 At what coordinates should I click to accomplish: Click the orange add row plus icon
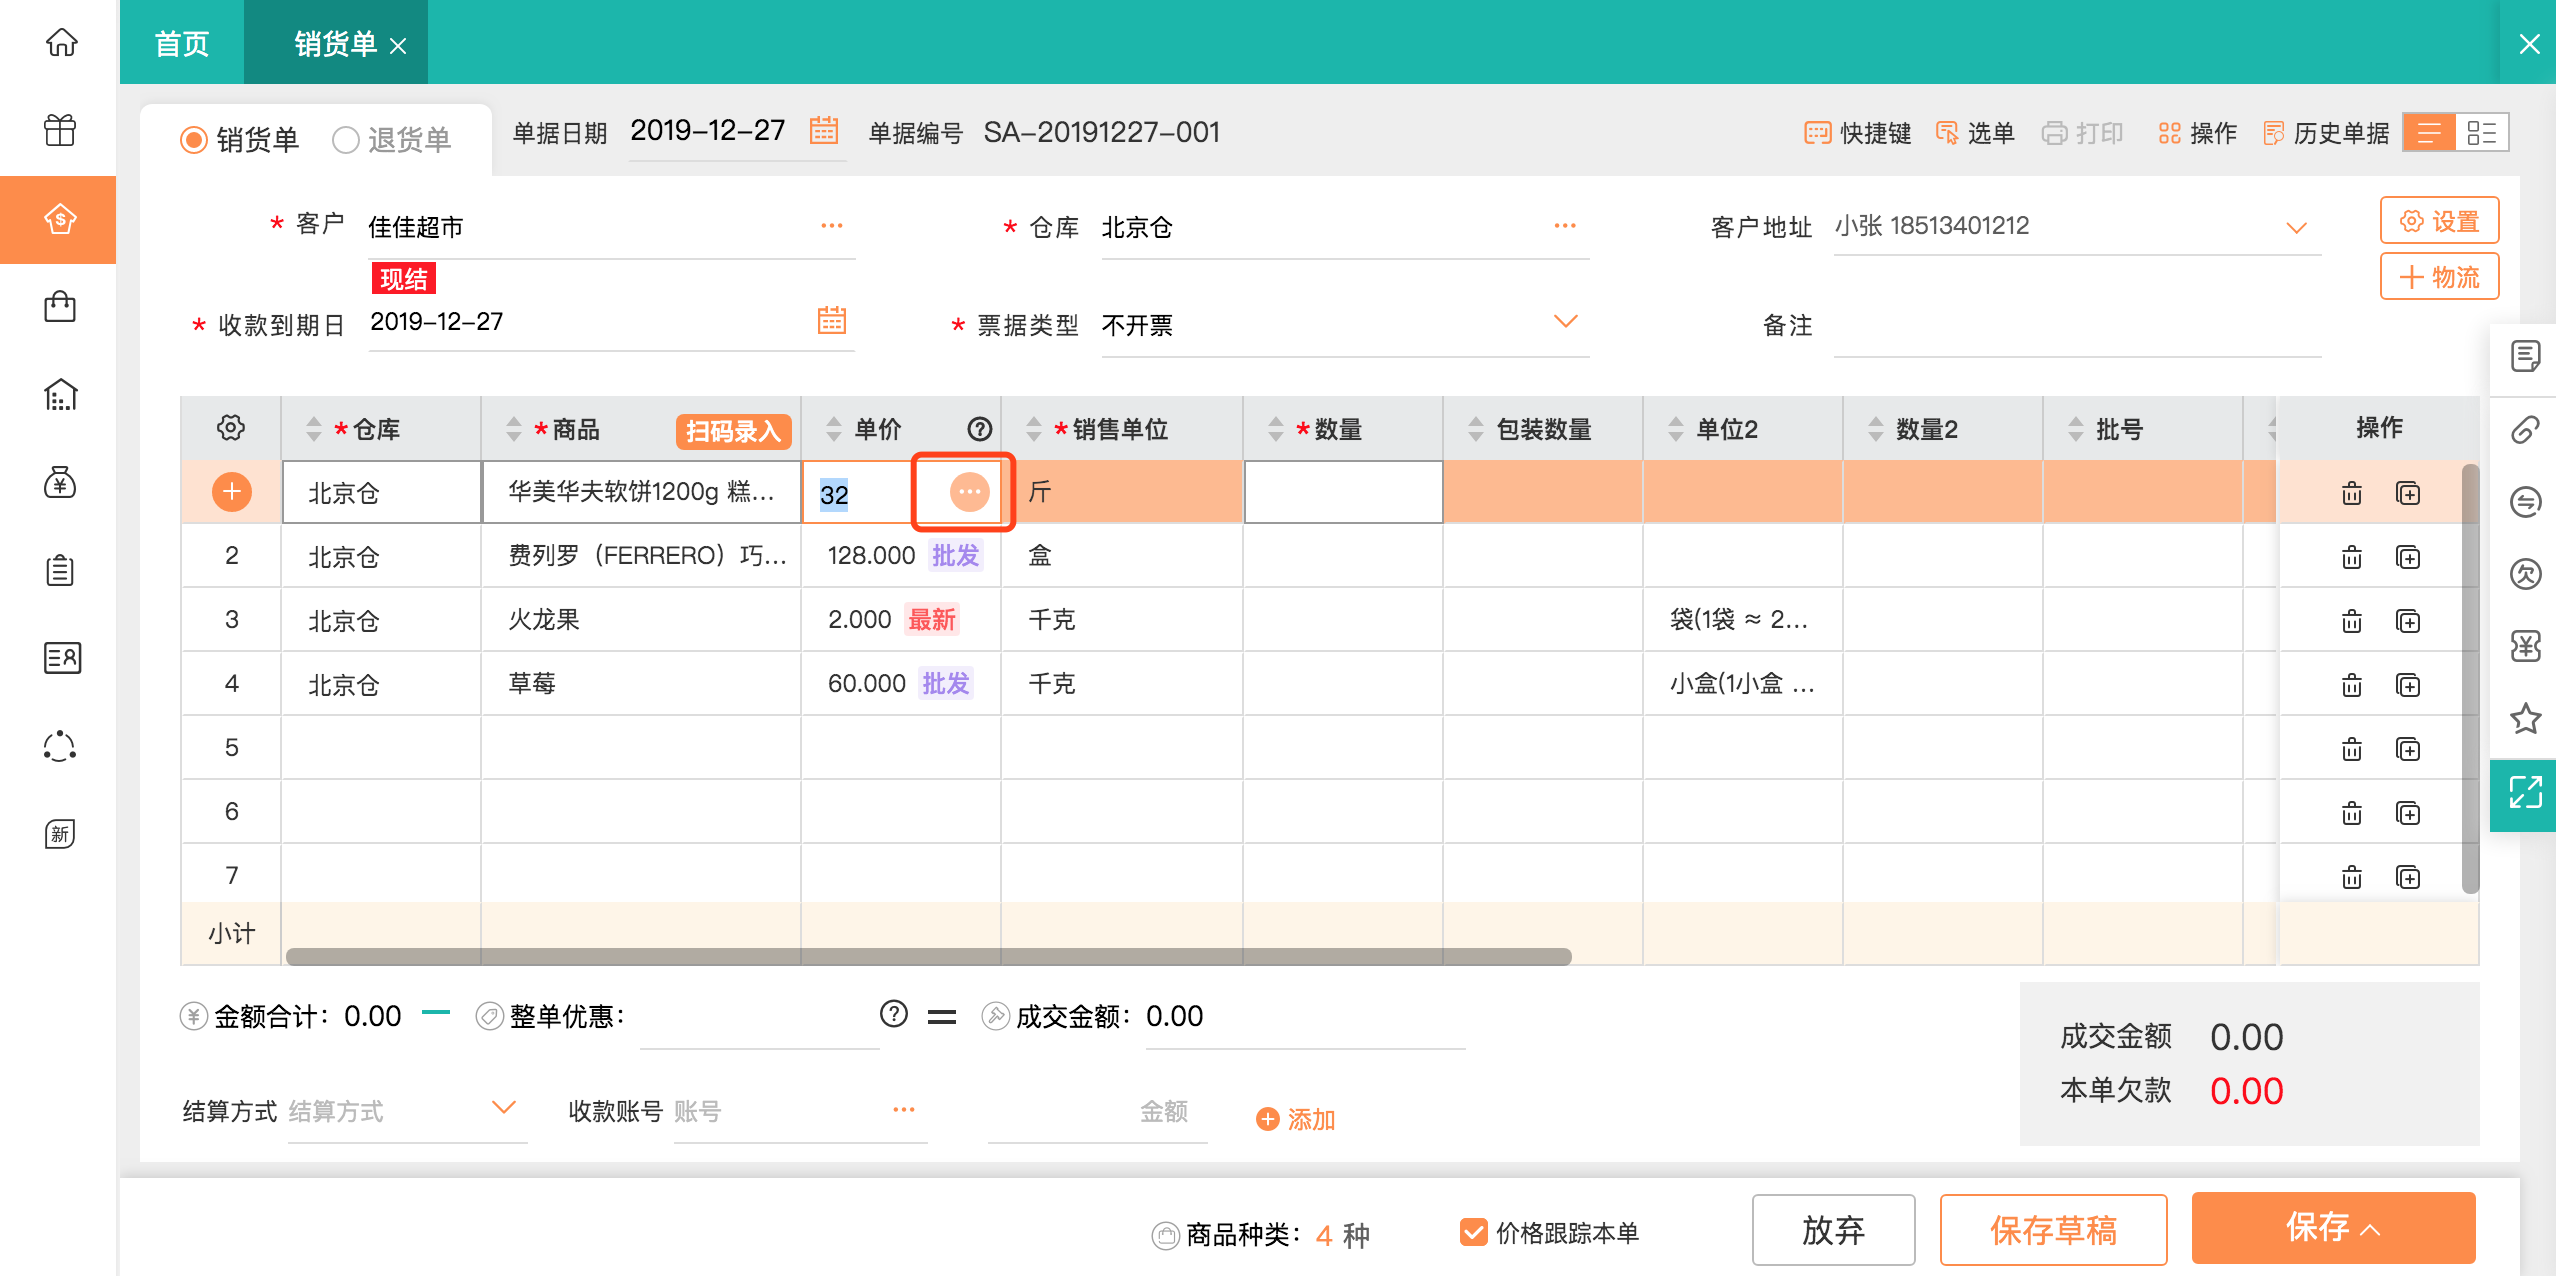[x=233, y=492]
